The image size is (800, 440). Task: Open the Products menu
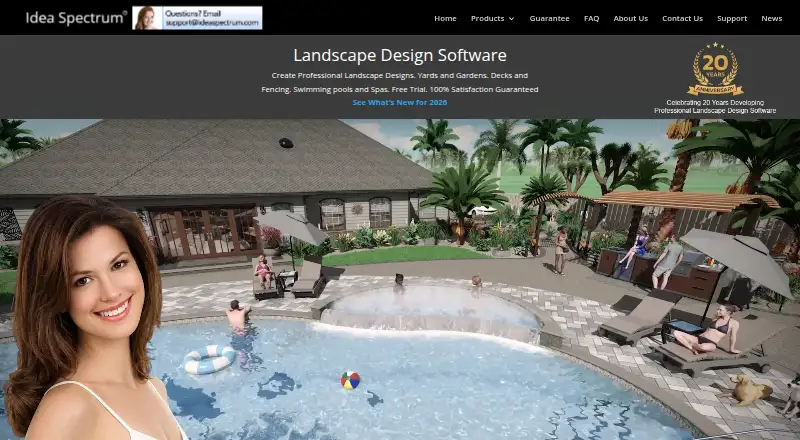(487, 18)
